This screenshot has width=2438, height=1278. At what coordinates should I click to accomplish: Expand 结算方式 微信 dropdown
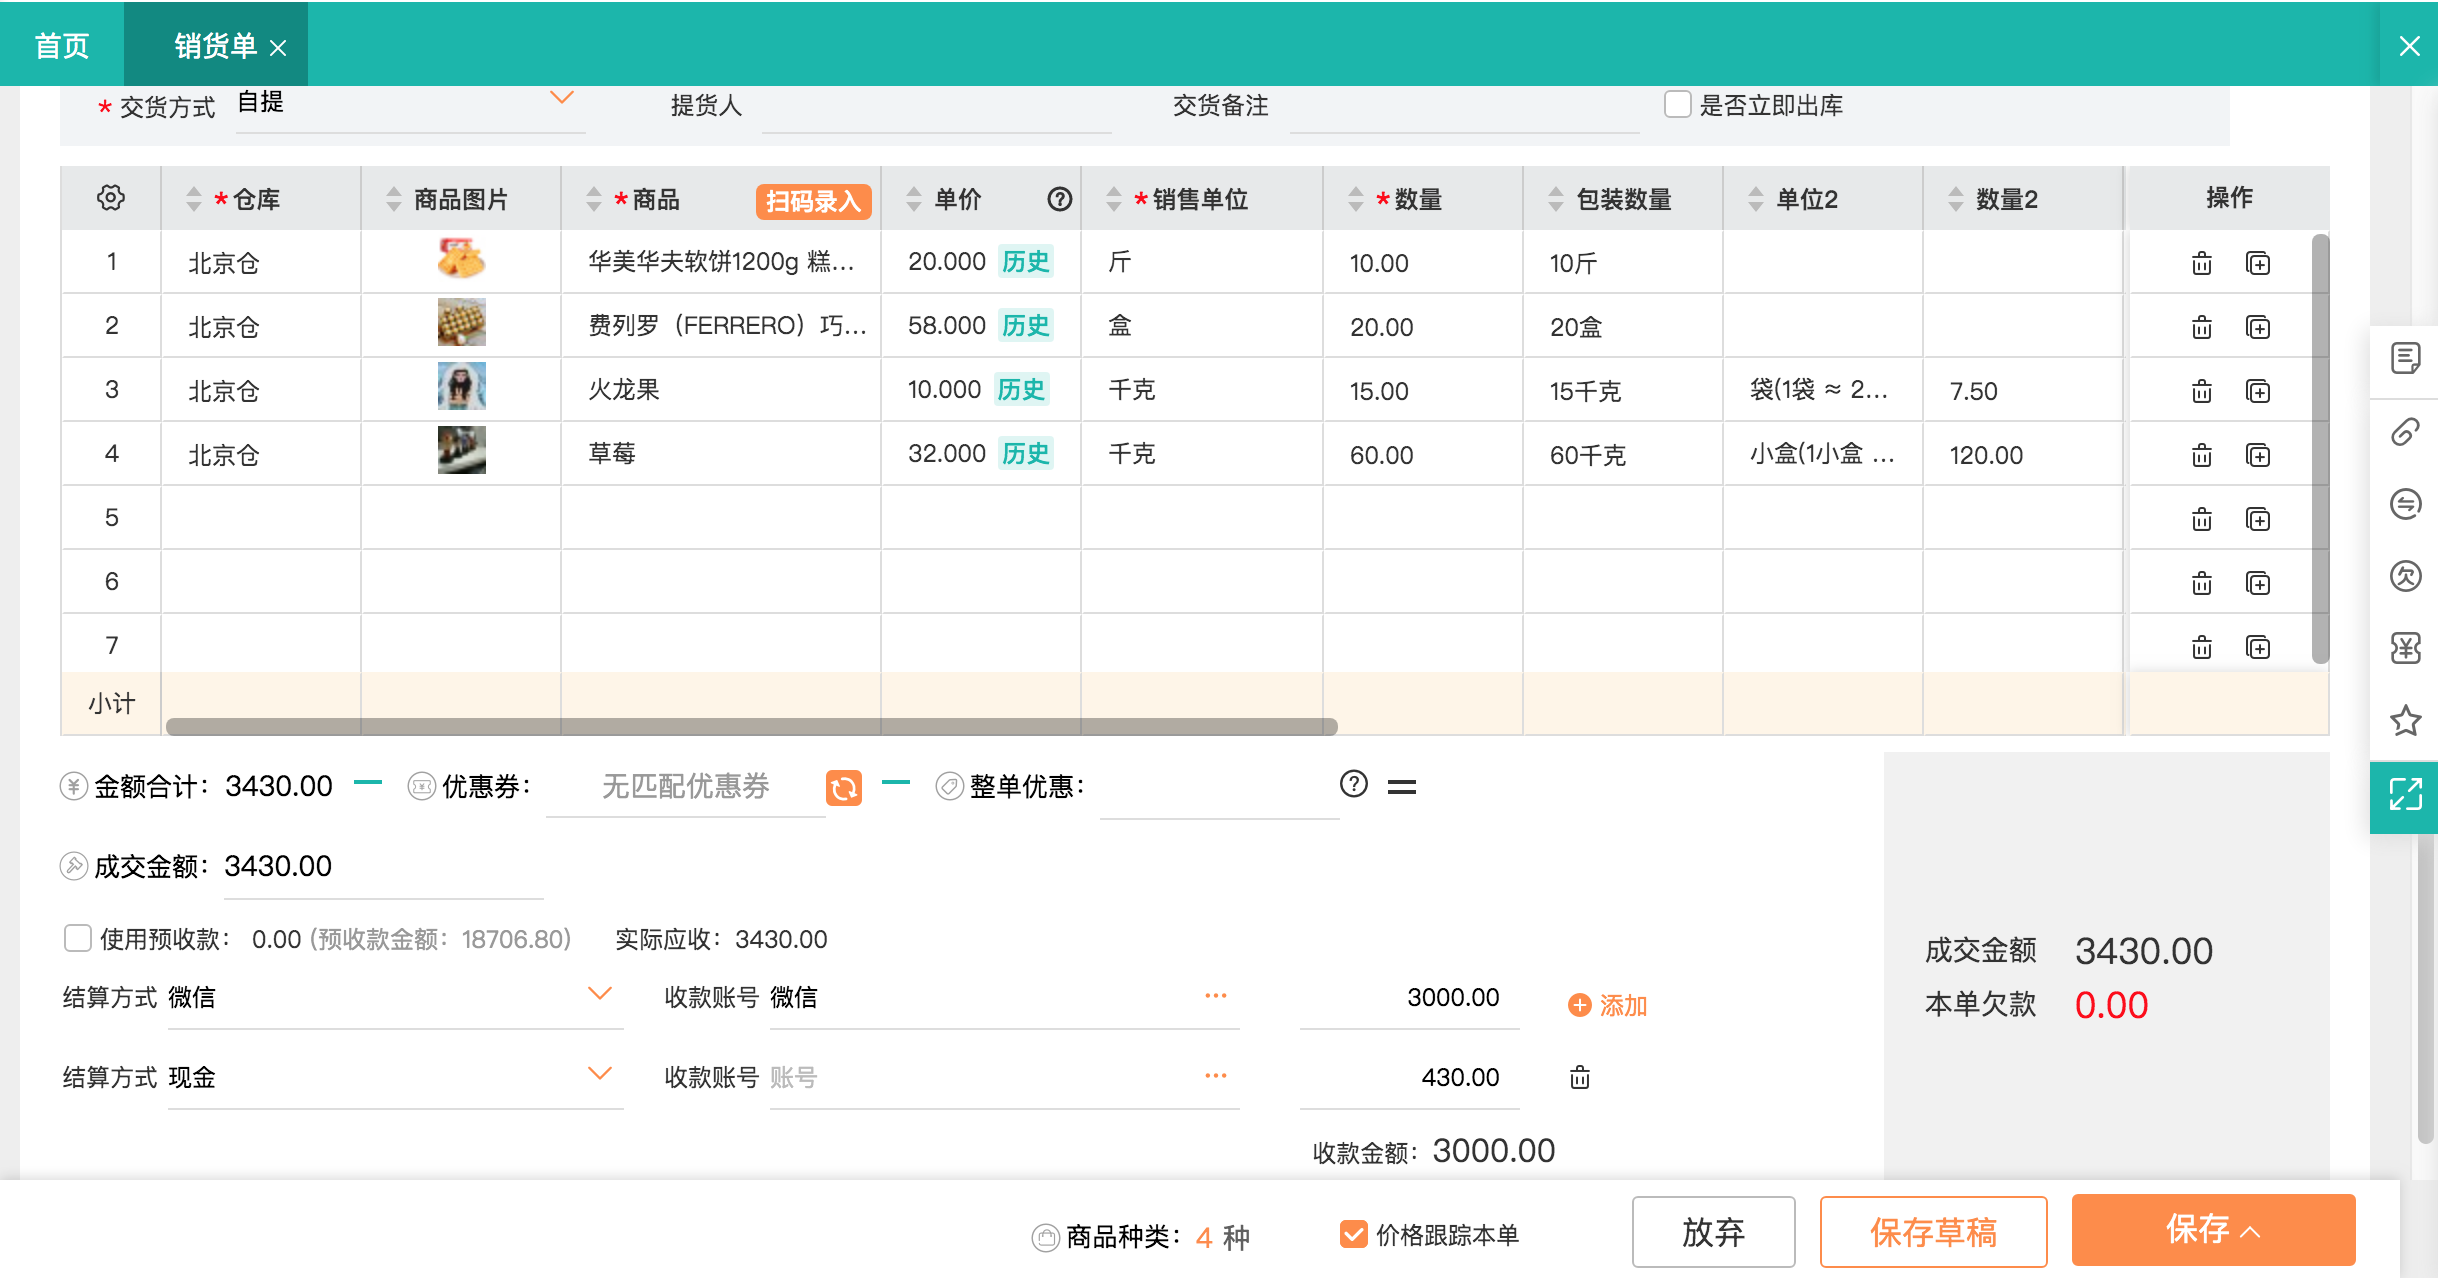(x=598, y=1004)
